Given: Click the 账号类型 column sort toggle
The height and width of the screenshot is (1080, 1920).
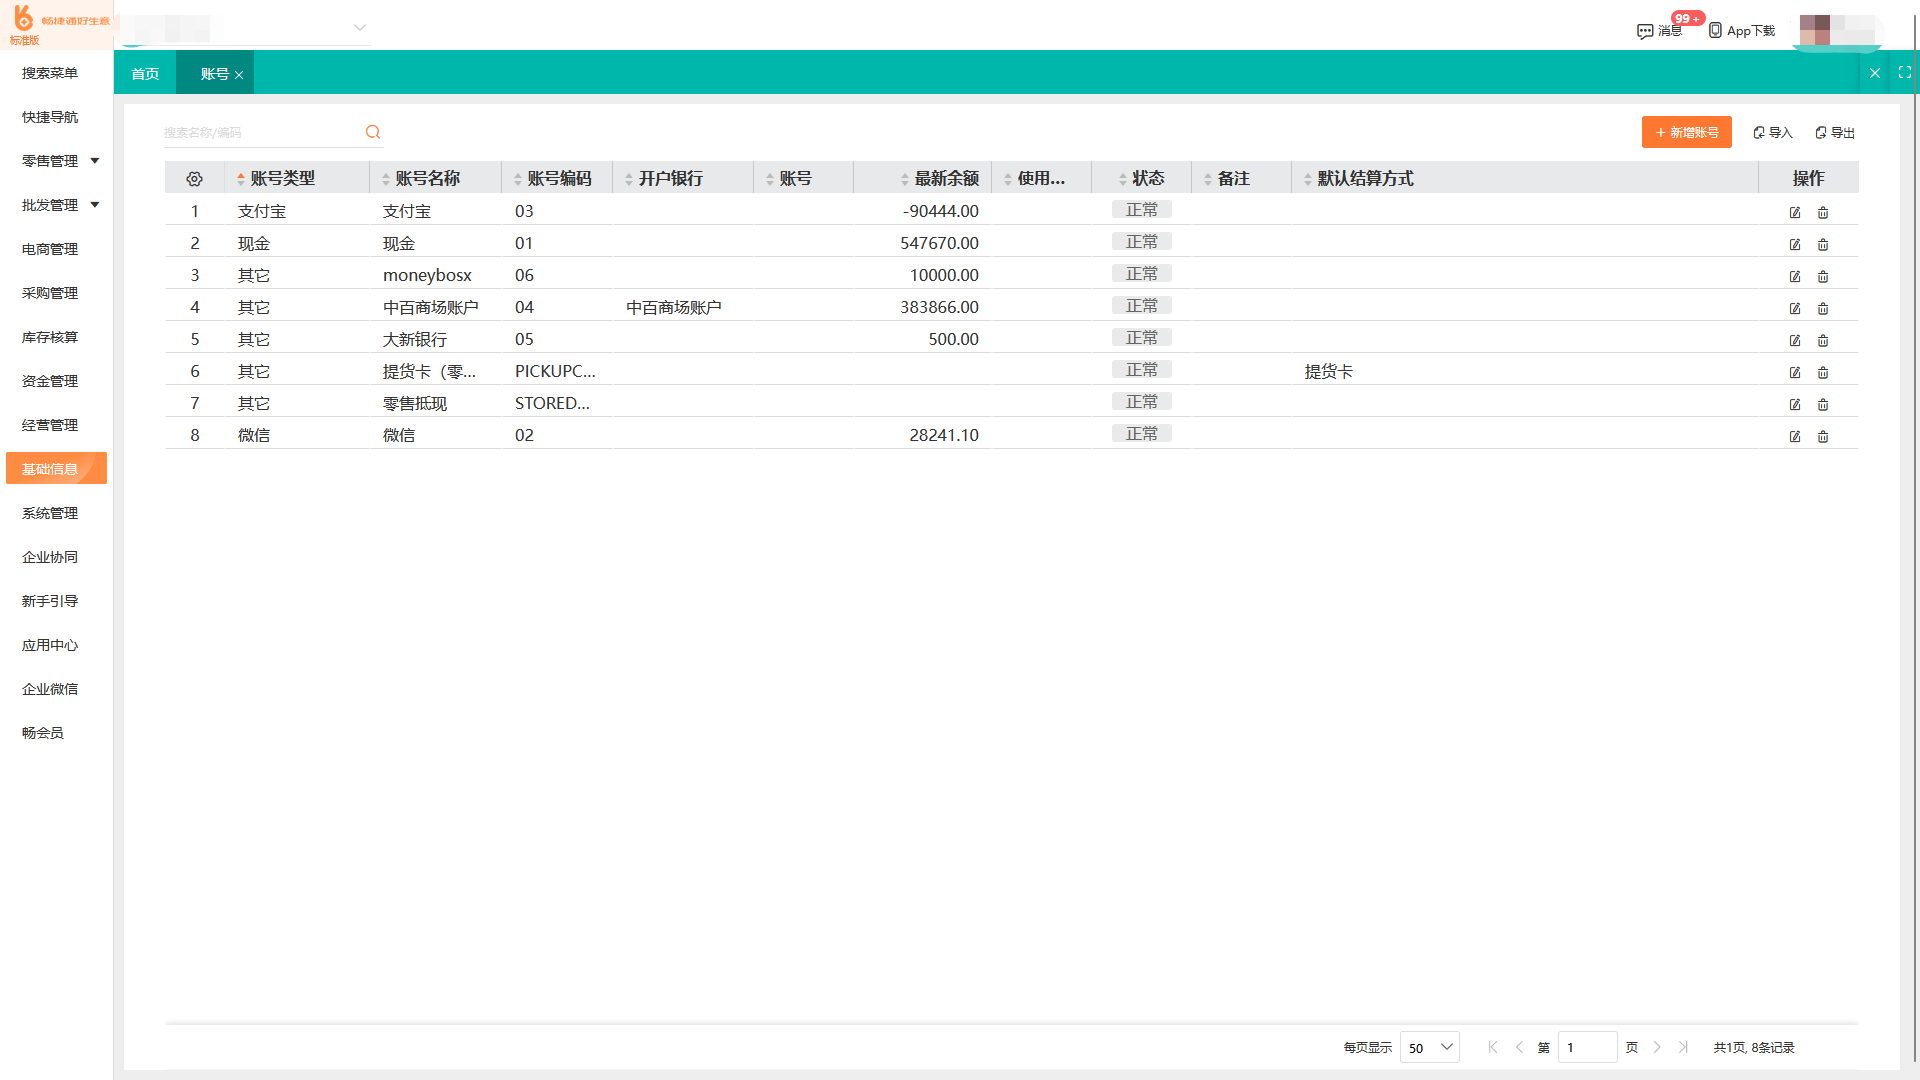Looking at the screenshot, I should coord(239,178).
